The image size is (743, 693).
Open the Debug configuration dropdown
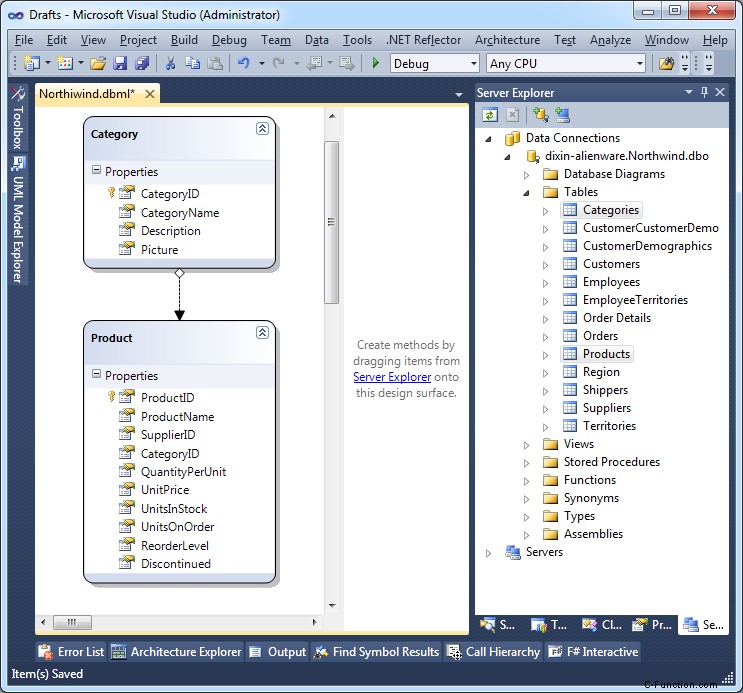tap(472, 63)
